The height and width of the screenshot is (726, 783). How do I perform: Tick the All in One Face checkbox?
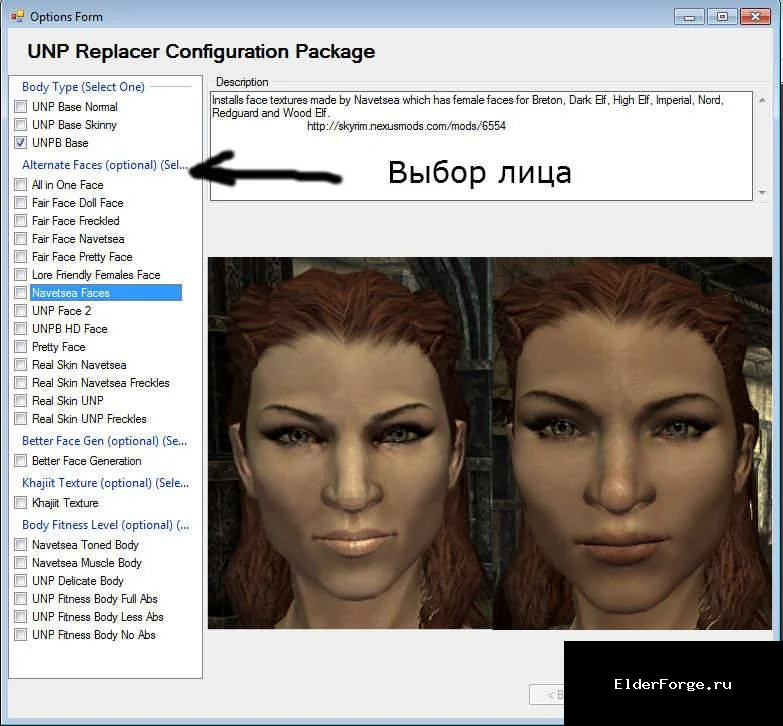coord(21,185)
